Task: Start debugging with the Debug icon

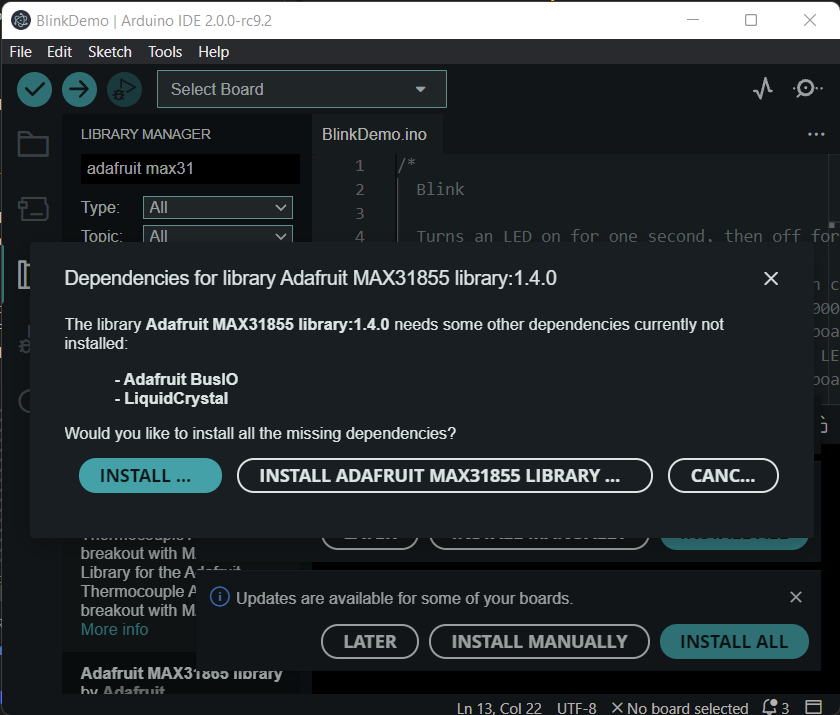Action: (124, 89)
